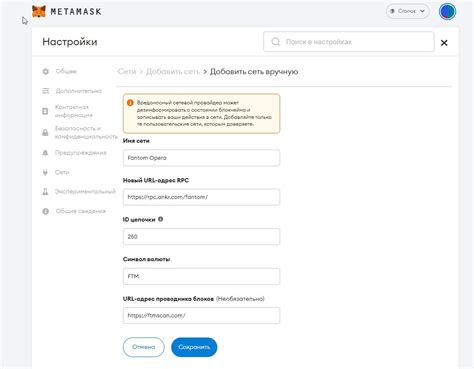Click the ID цепочки info icon
This screenshot has width=474, height=369.
[160, 219]
